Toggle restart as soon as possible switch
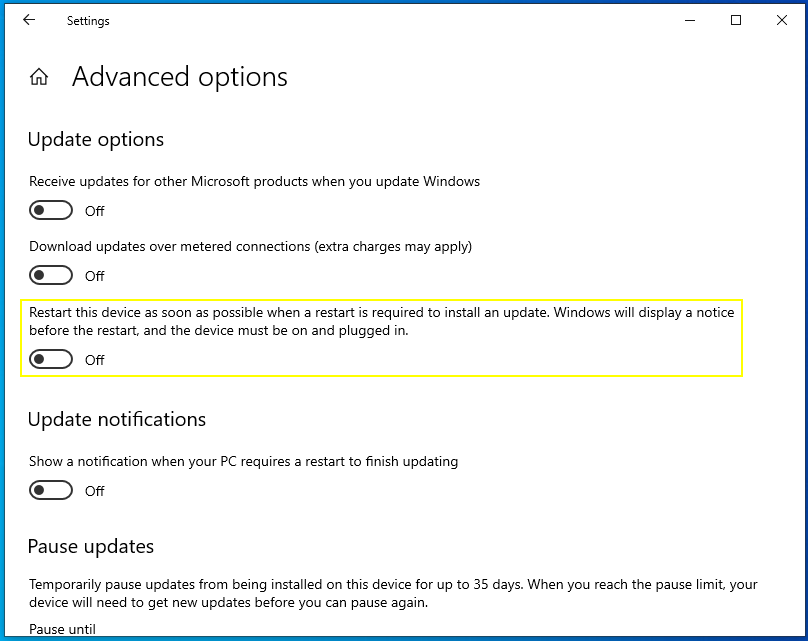808x641 pixels. point(51,359)
